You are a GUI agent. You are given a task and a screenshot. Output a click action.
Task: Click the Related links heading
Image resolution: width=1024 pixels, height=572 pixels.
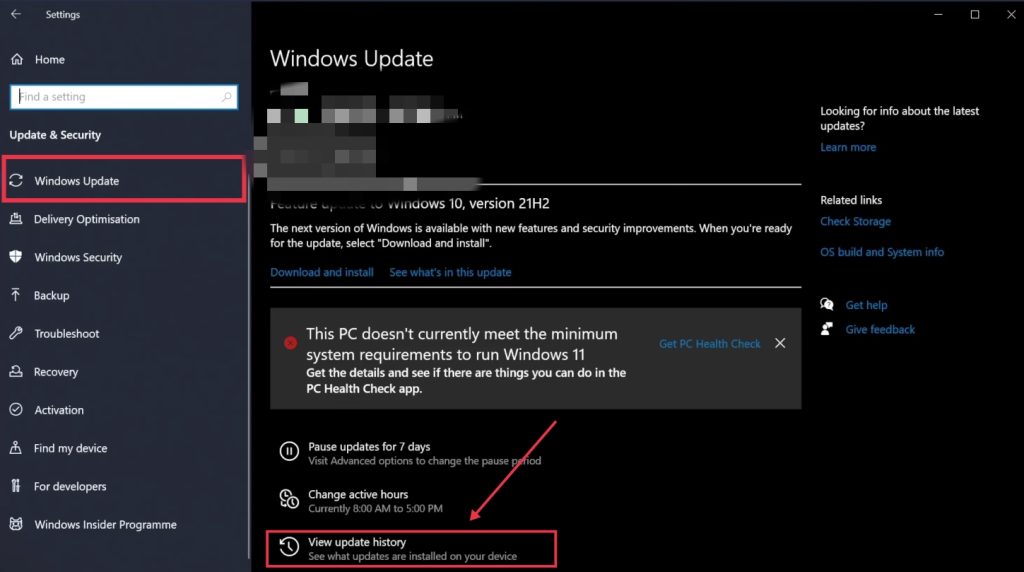click(851, 200)
